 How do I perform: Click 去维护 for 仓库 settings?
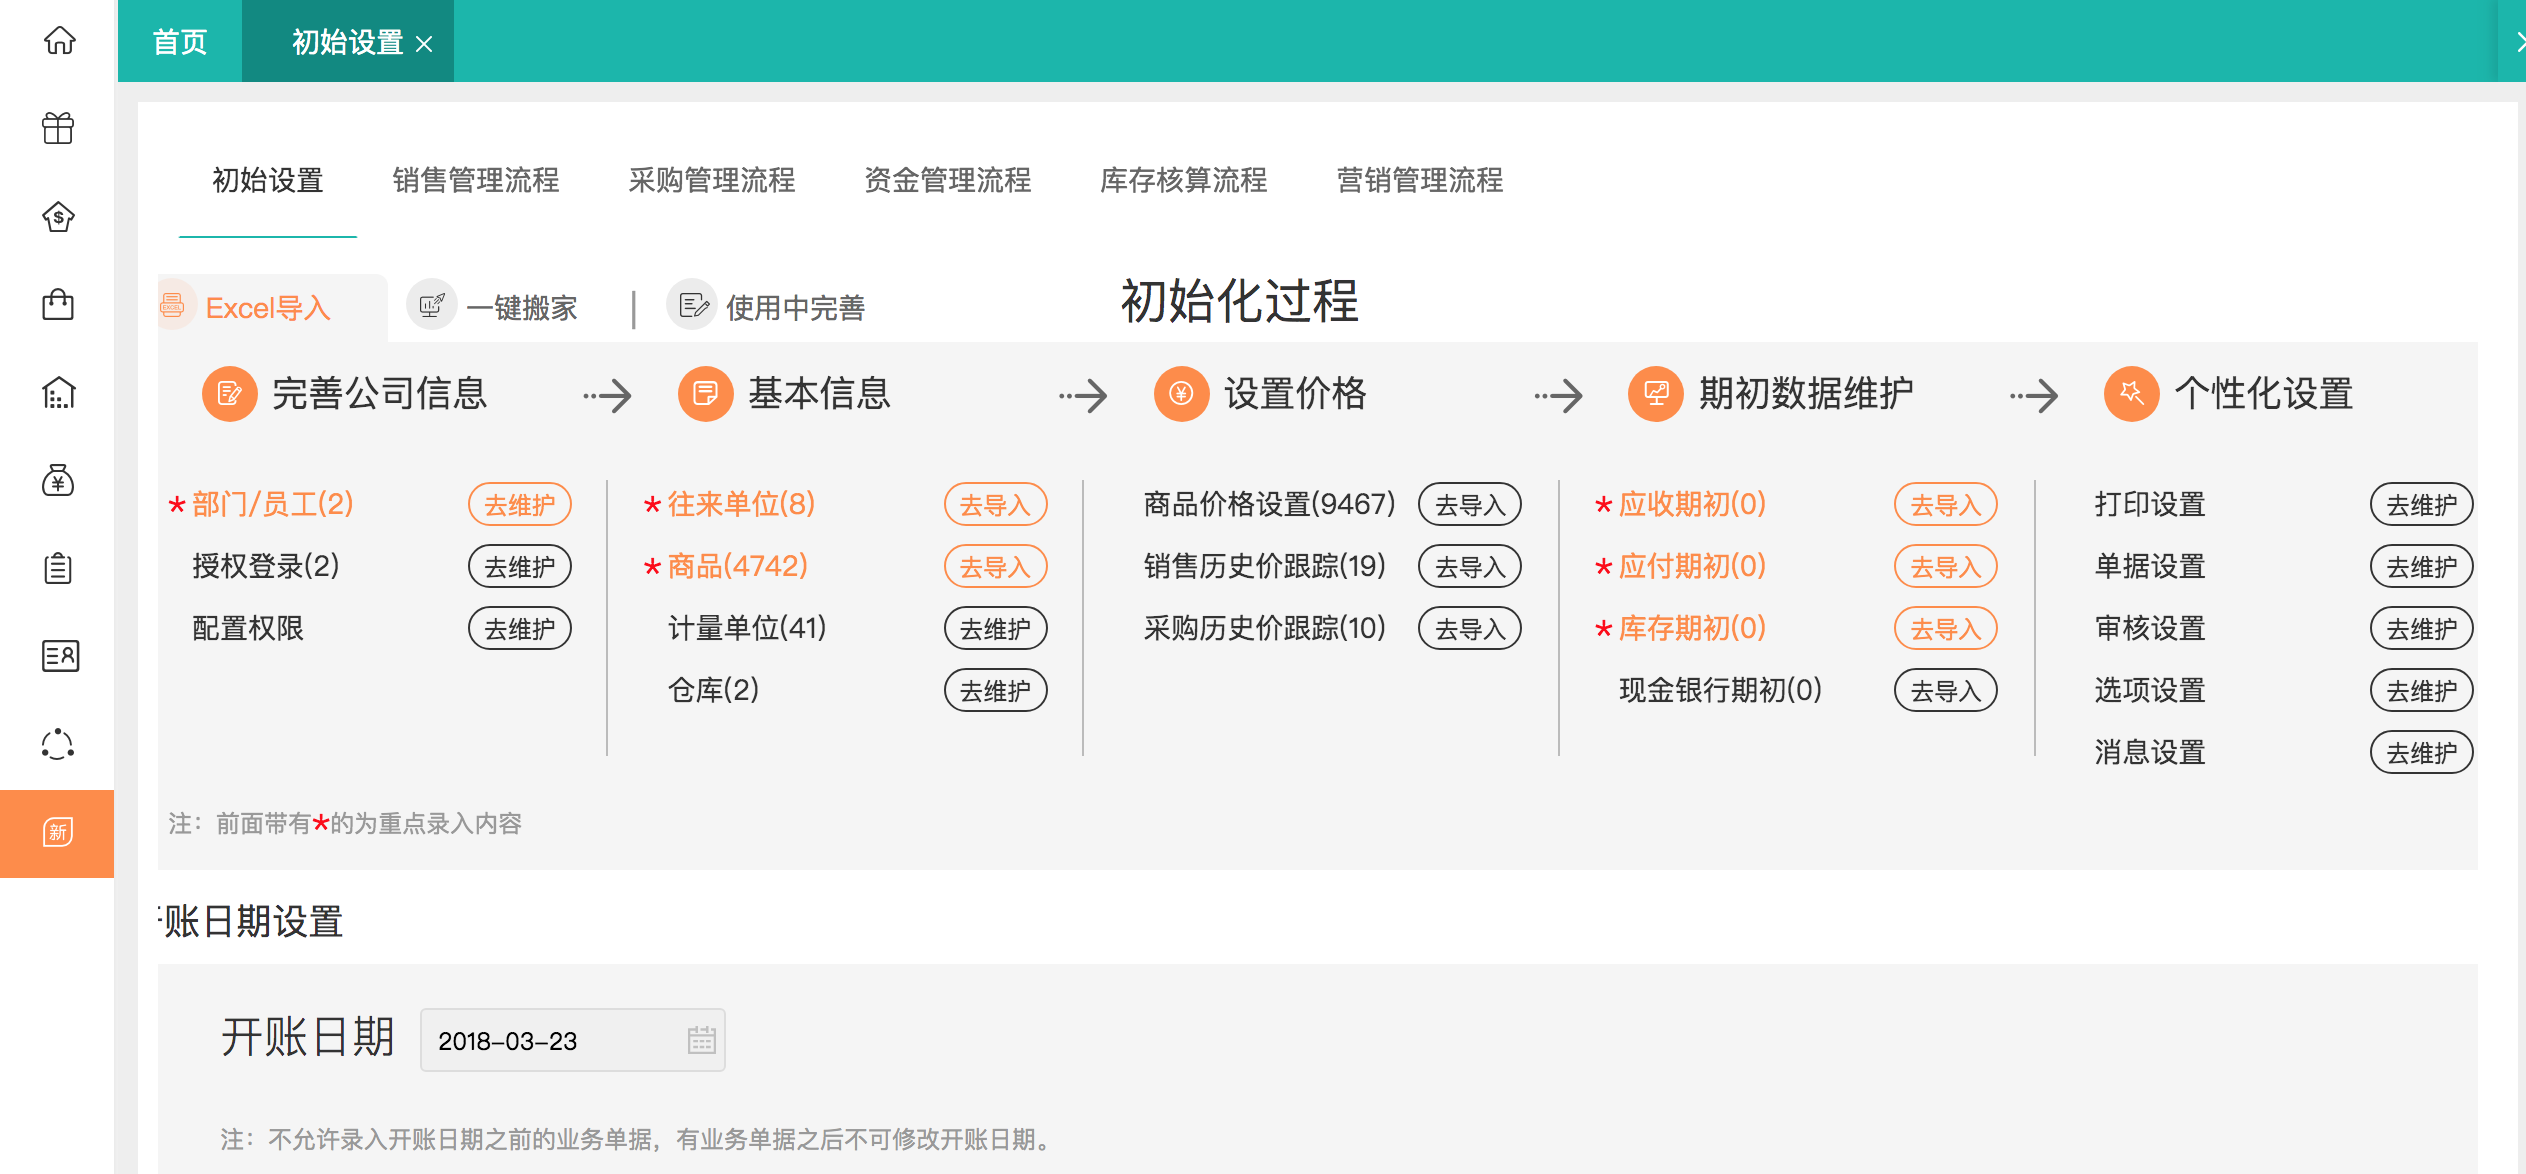pos(994,694)
